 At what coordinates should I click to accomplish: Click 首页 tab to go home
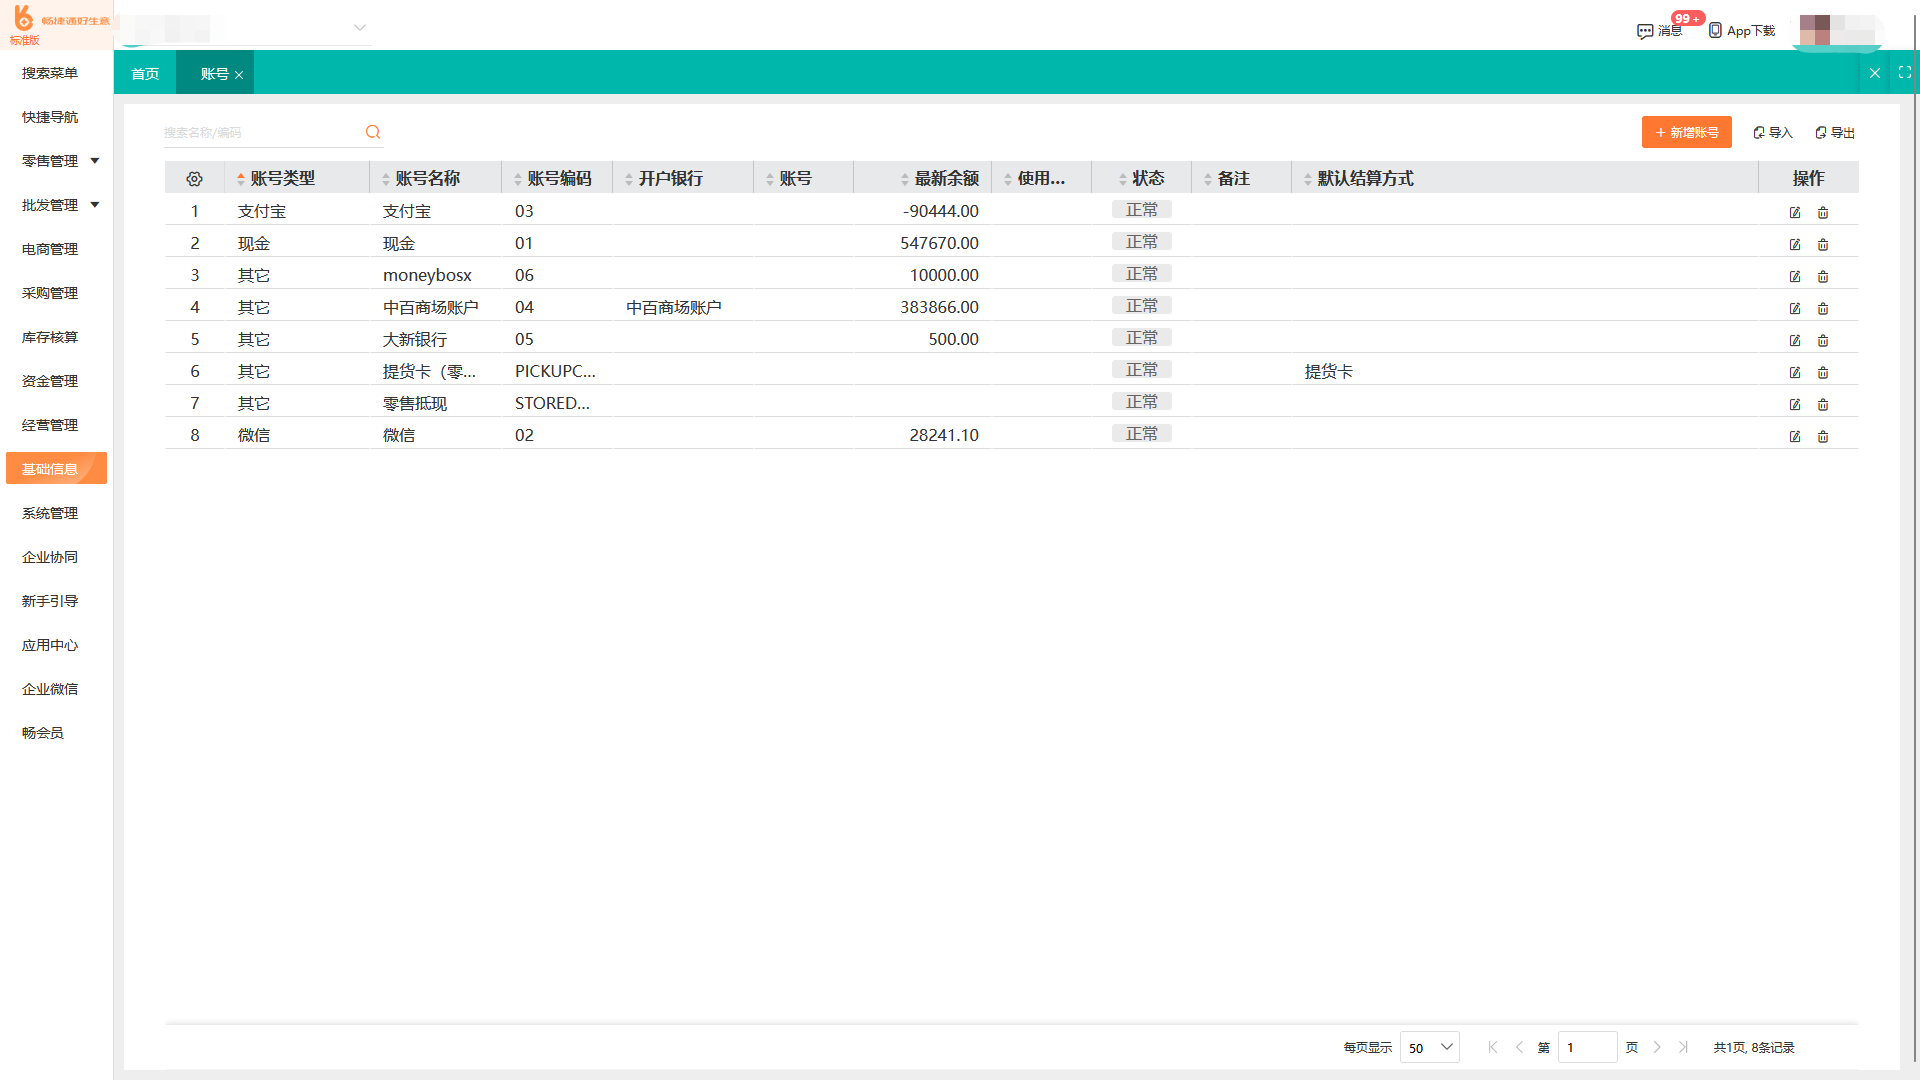[145, 73]
